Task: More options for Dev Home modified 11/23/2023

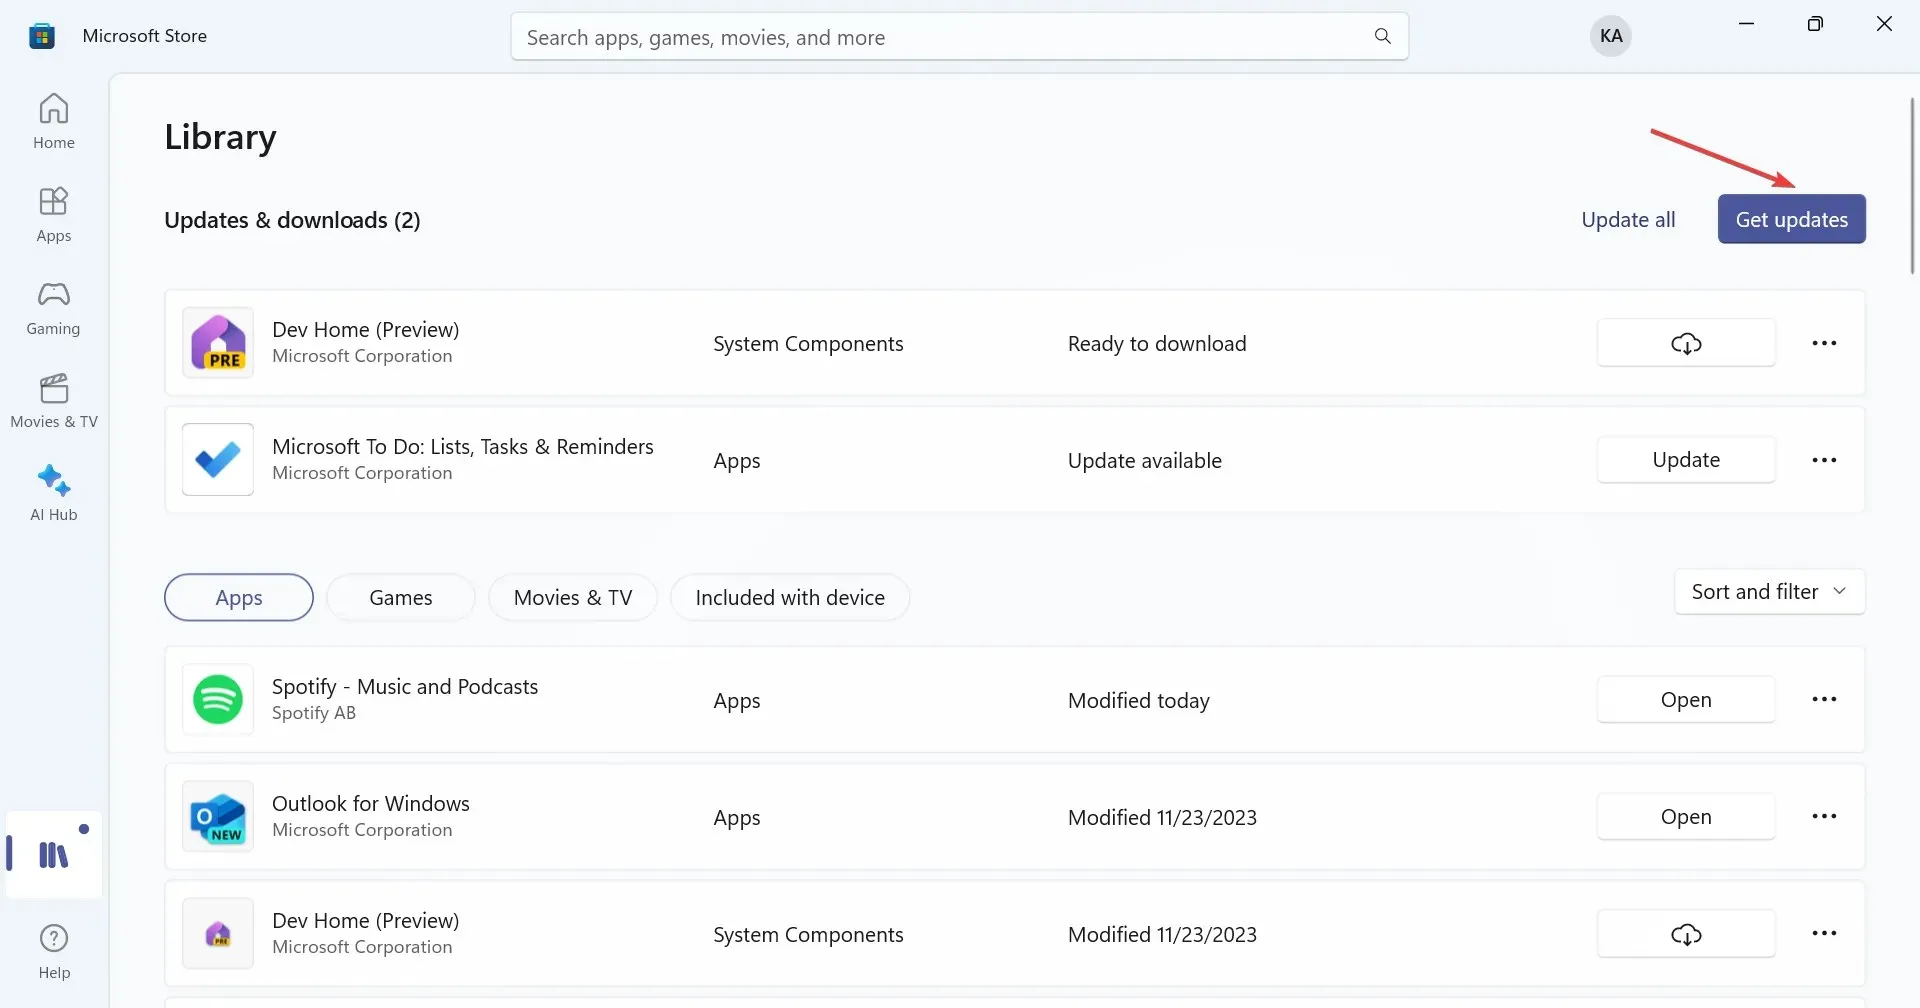Action: (1824, 934)
